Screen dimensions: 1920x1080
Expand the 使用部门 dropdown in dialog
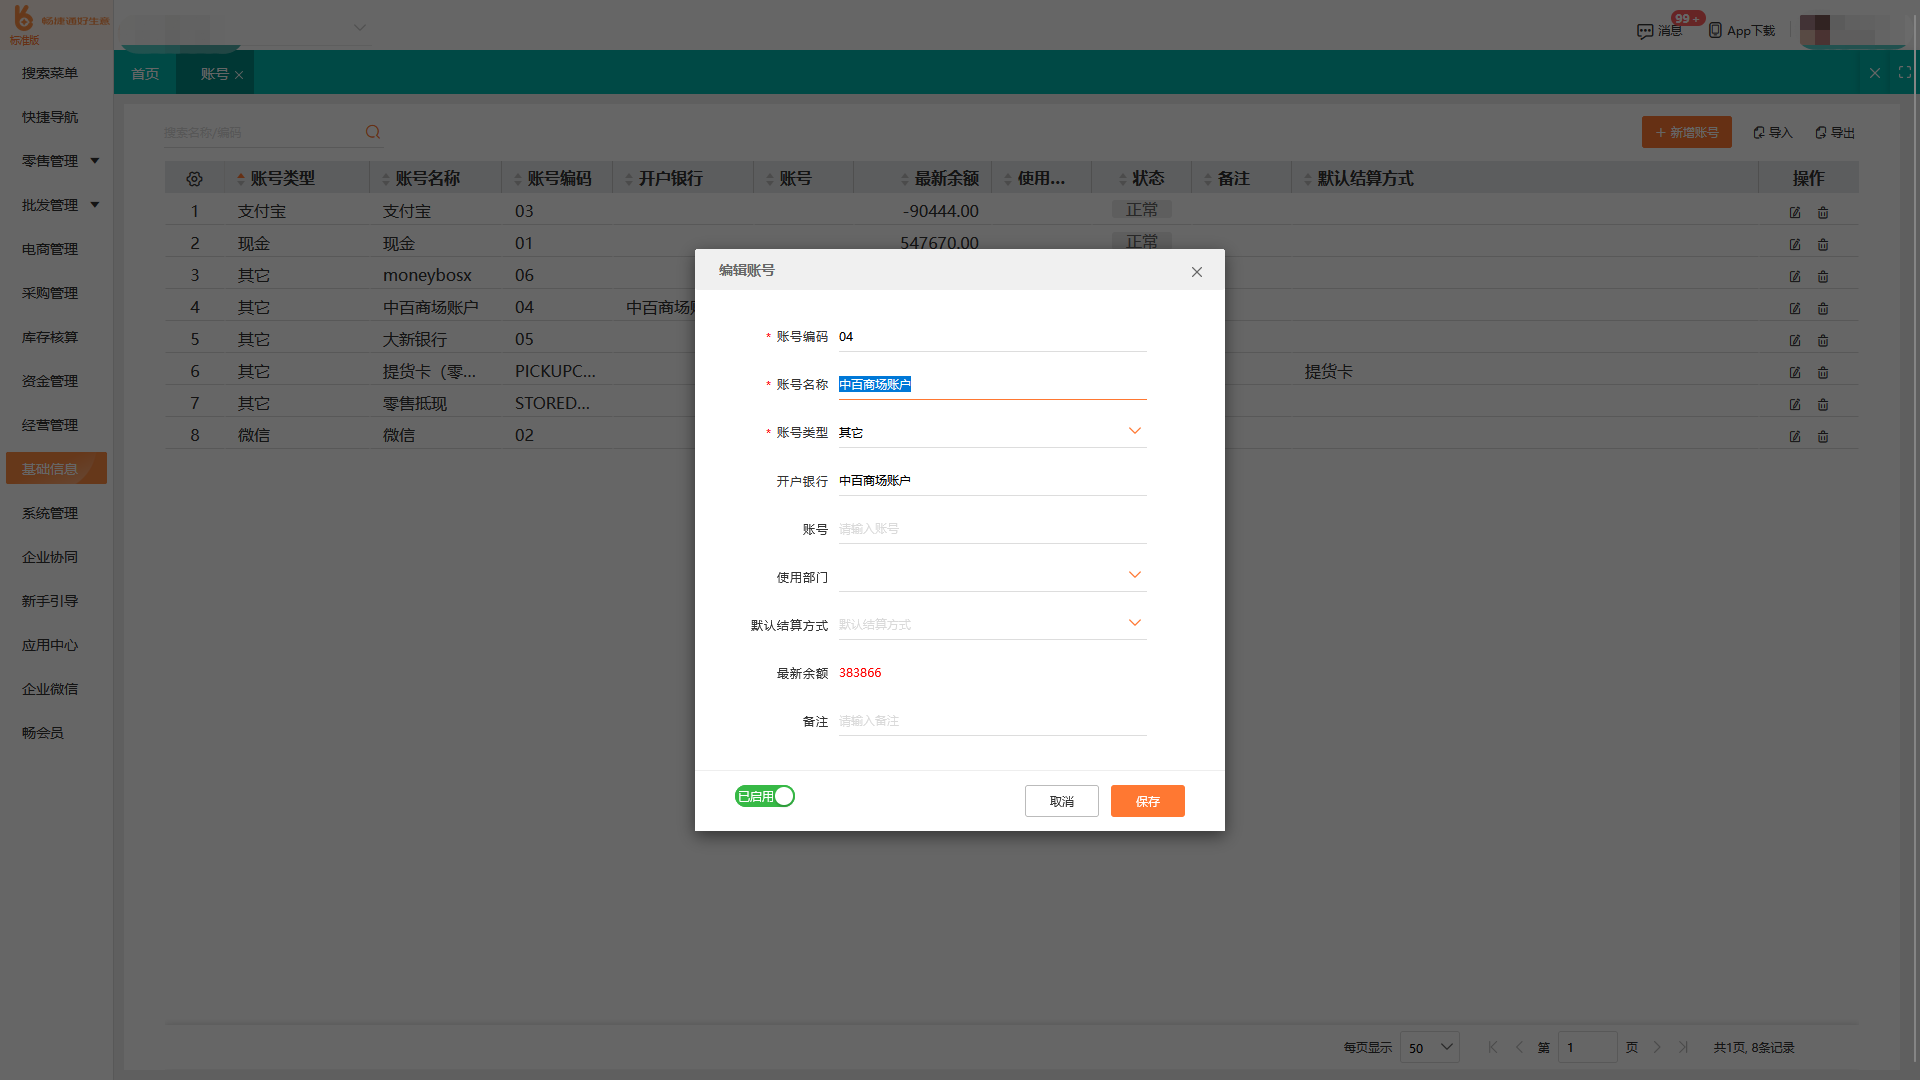[1135, 575]
